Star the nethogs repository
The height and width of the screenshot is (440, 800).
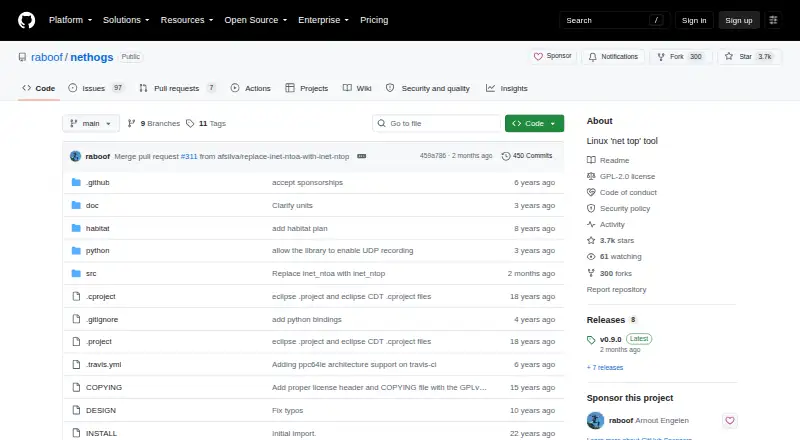(x=749, y=56)
